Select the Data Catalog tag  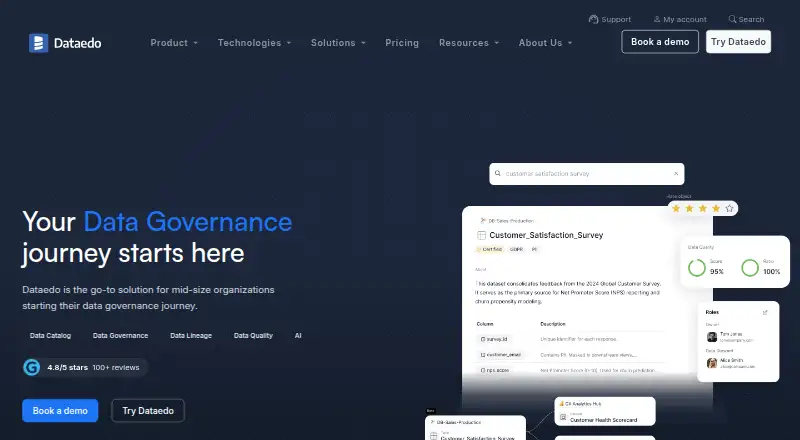pos(51,335)
